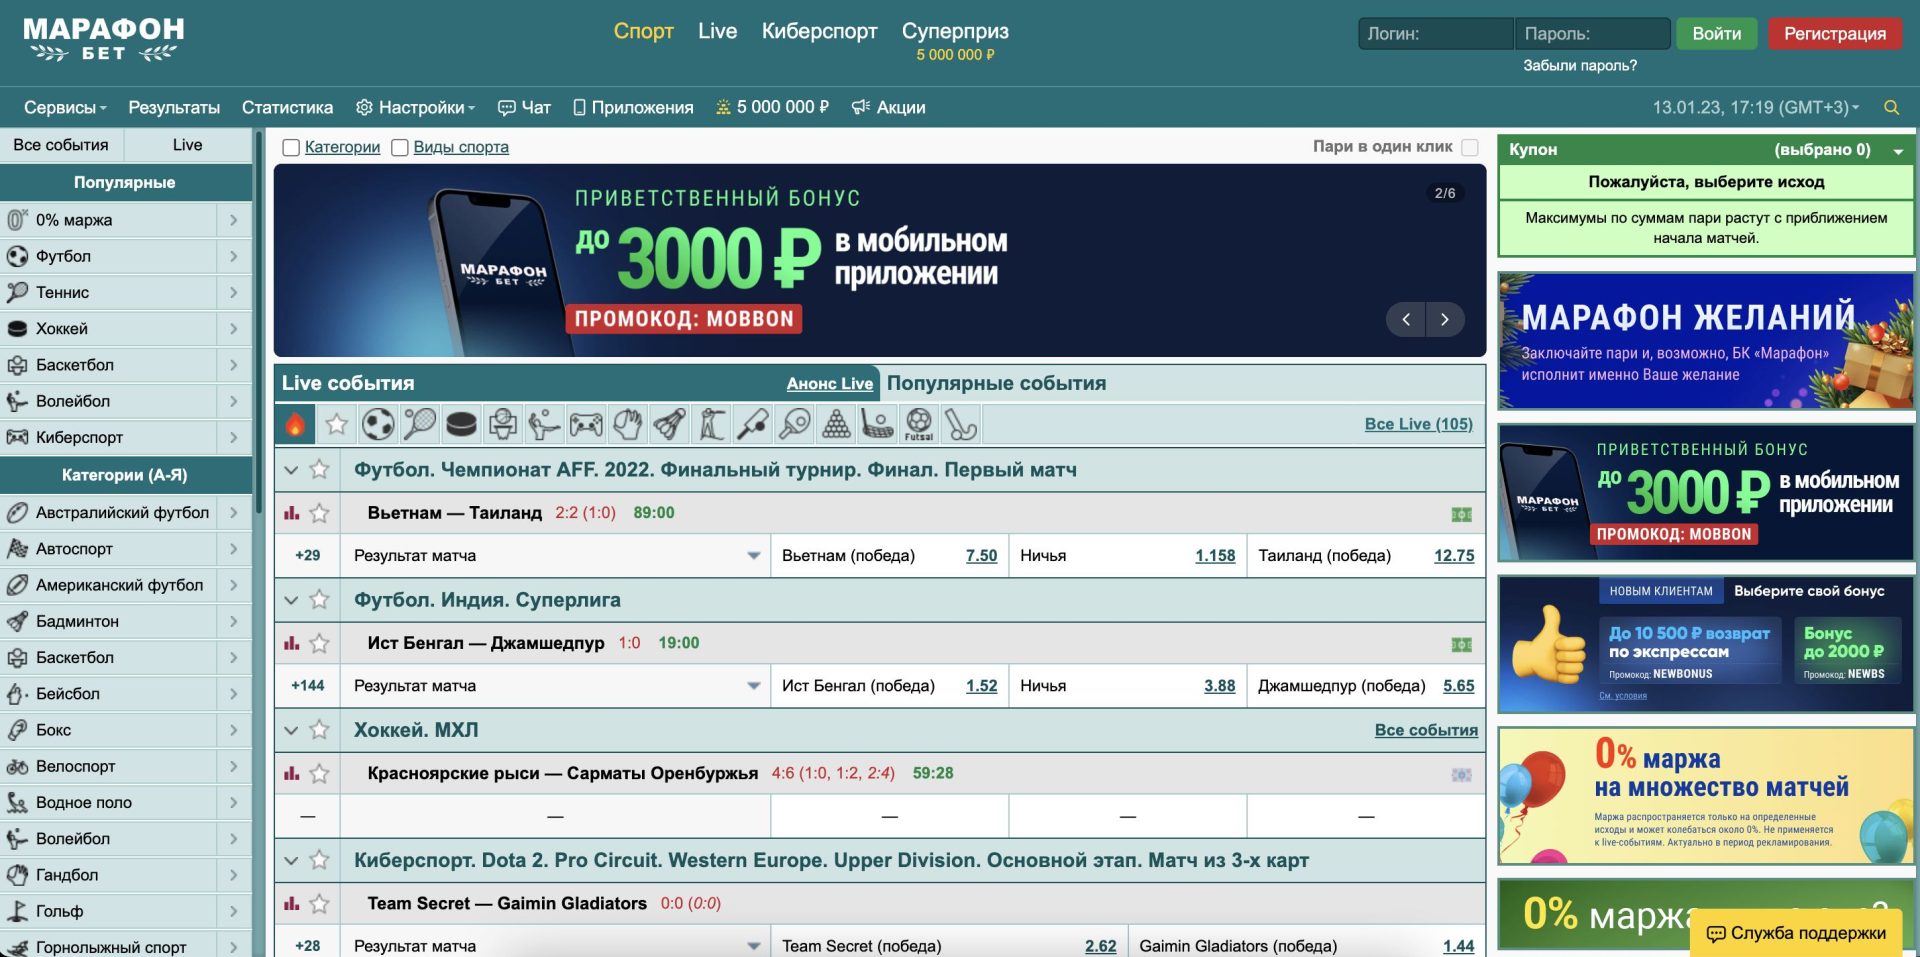
Task: Toggle Пари в один клик checkbox
Action: [1469, 147]
